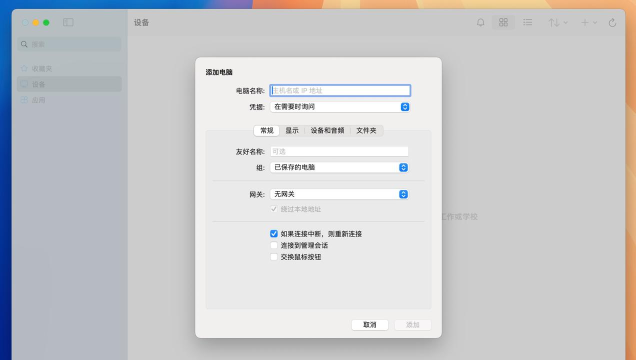Focus the sidebar search field
The image size is (636, 360).
(x=69, y=44)
